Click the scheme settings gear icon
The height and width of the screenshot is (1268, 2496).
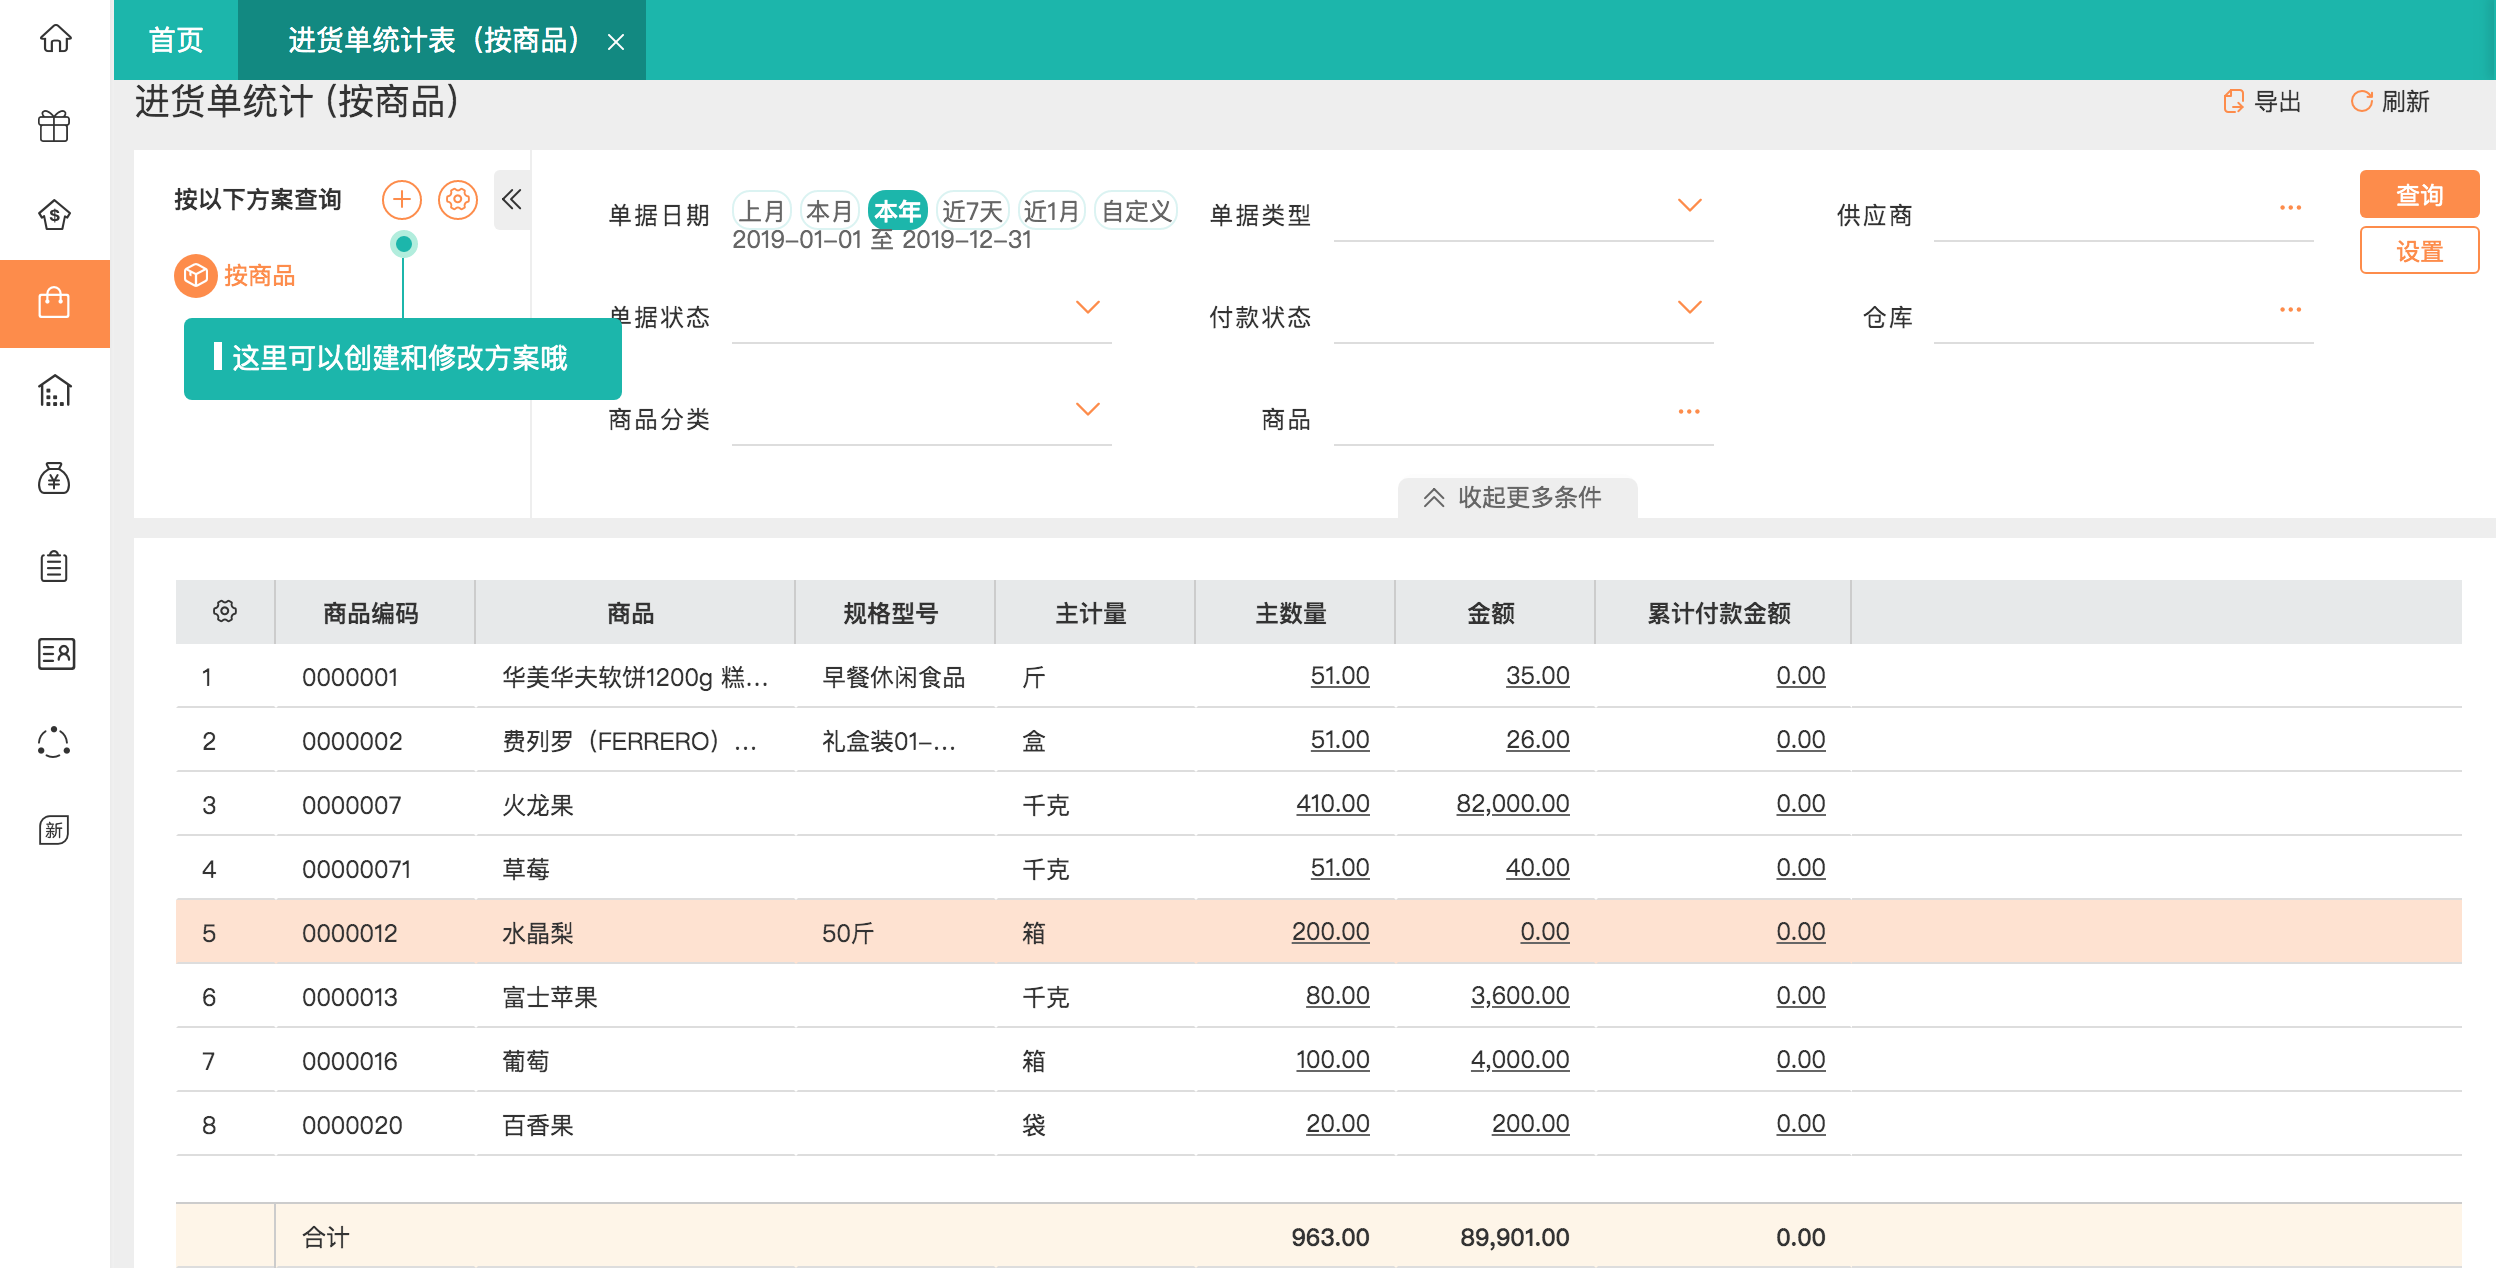[x=457, y=199]
